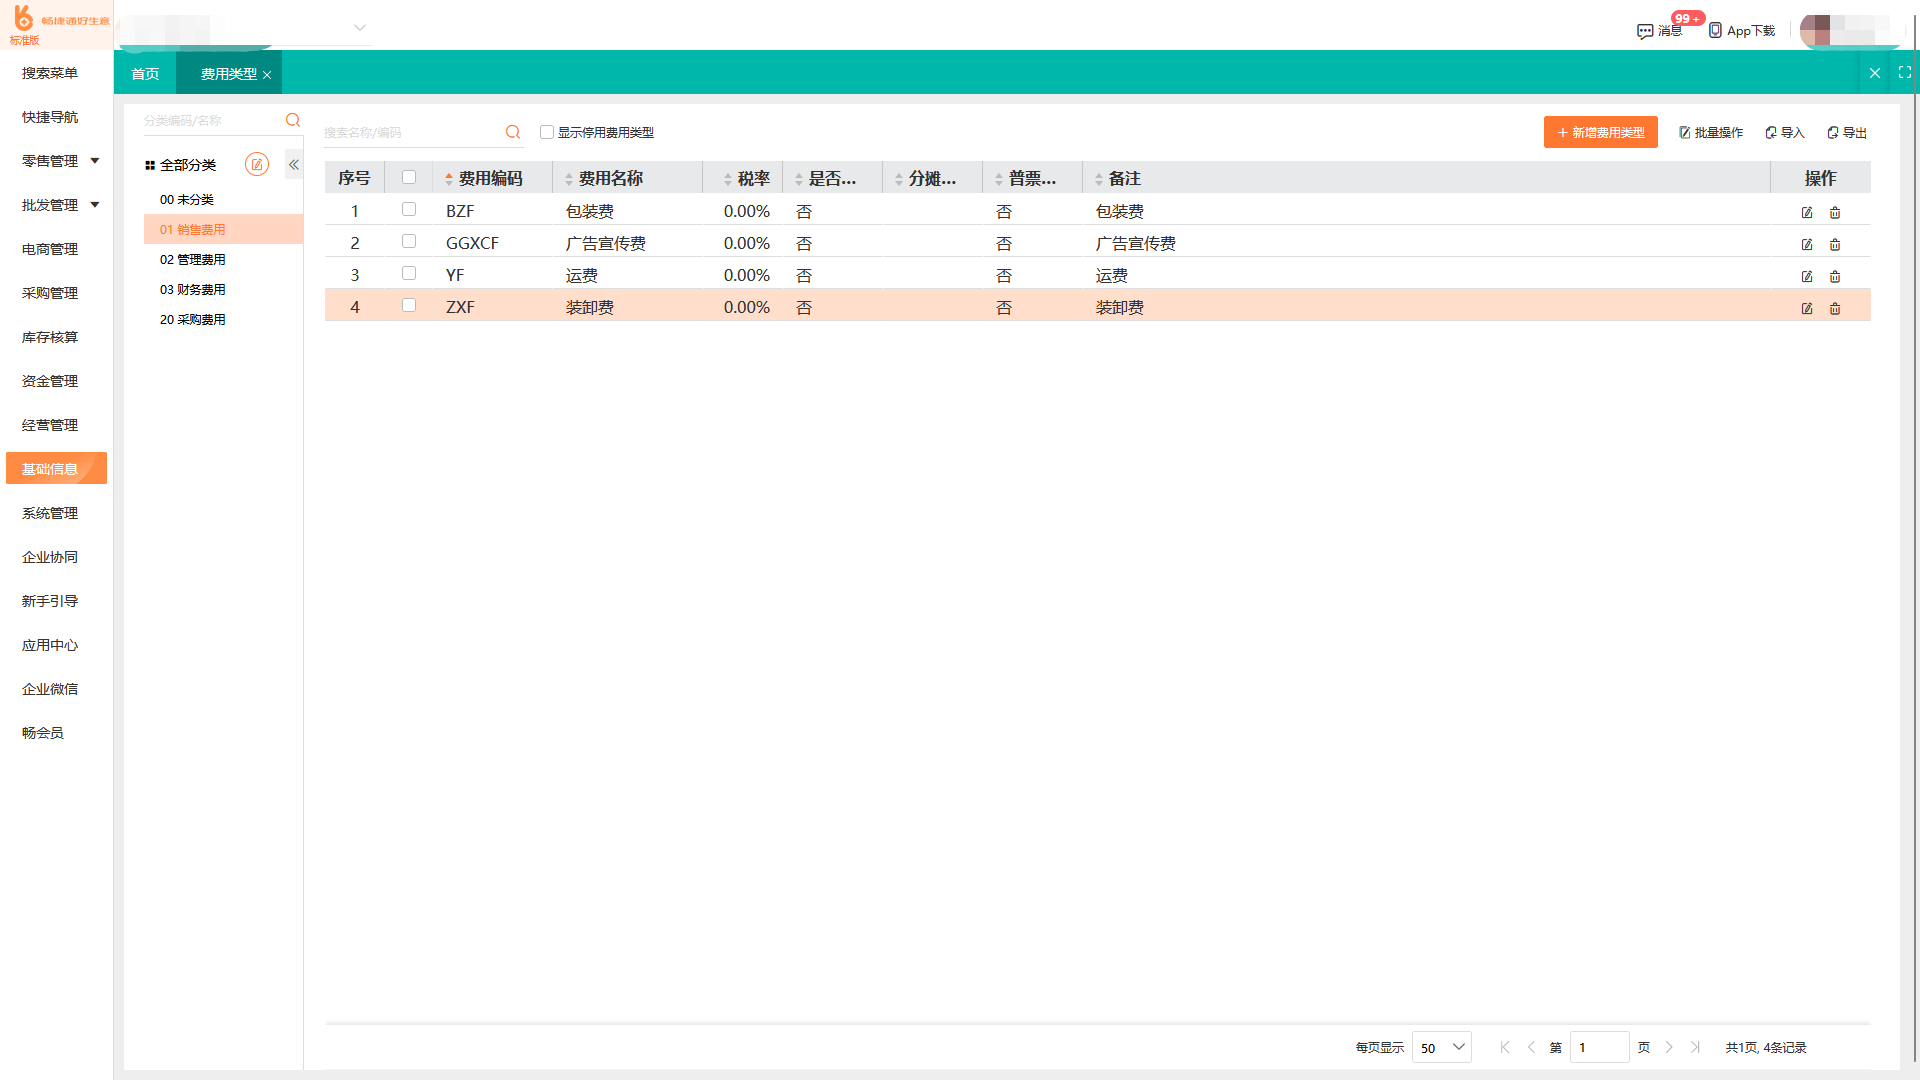Select the 每页显示50 dropdown
The image size is (1920, 1080).
[x=1439, y=1047]
